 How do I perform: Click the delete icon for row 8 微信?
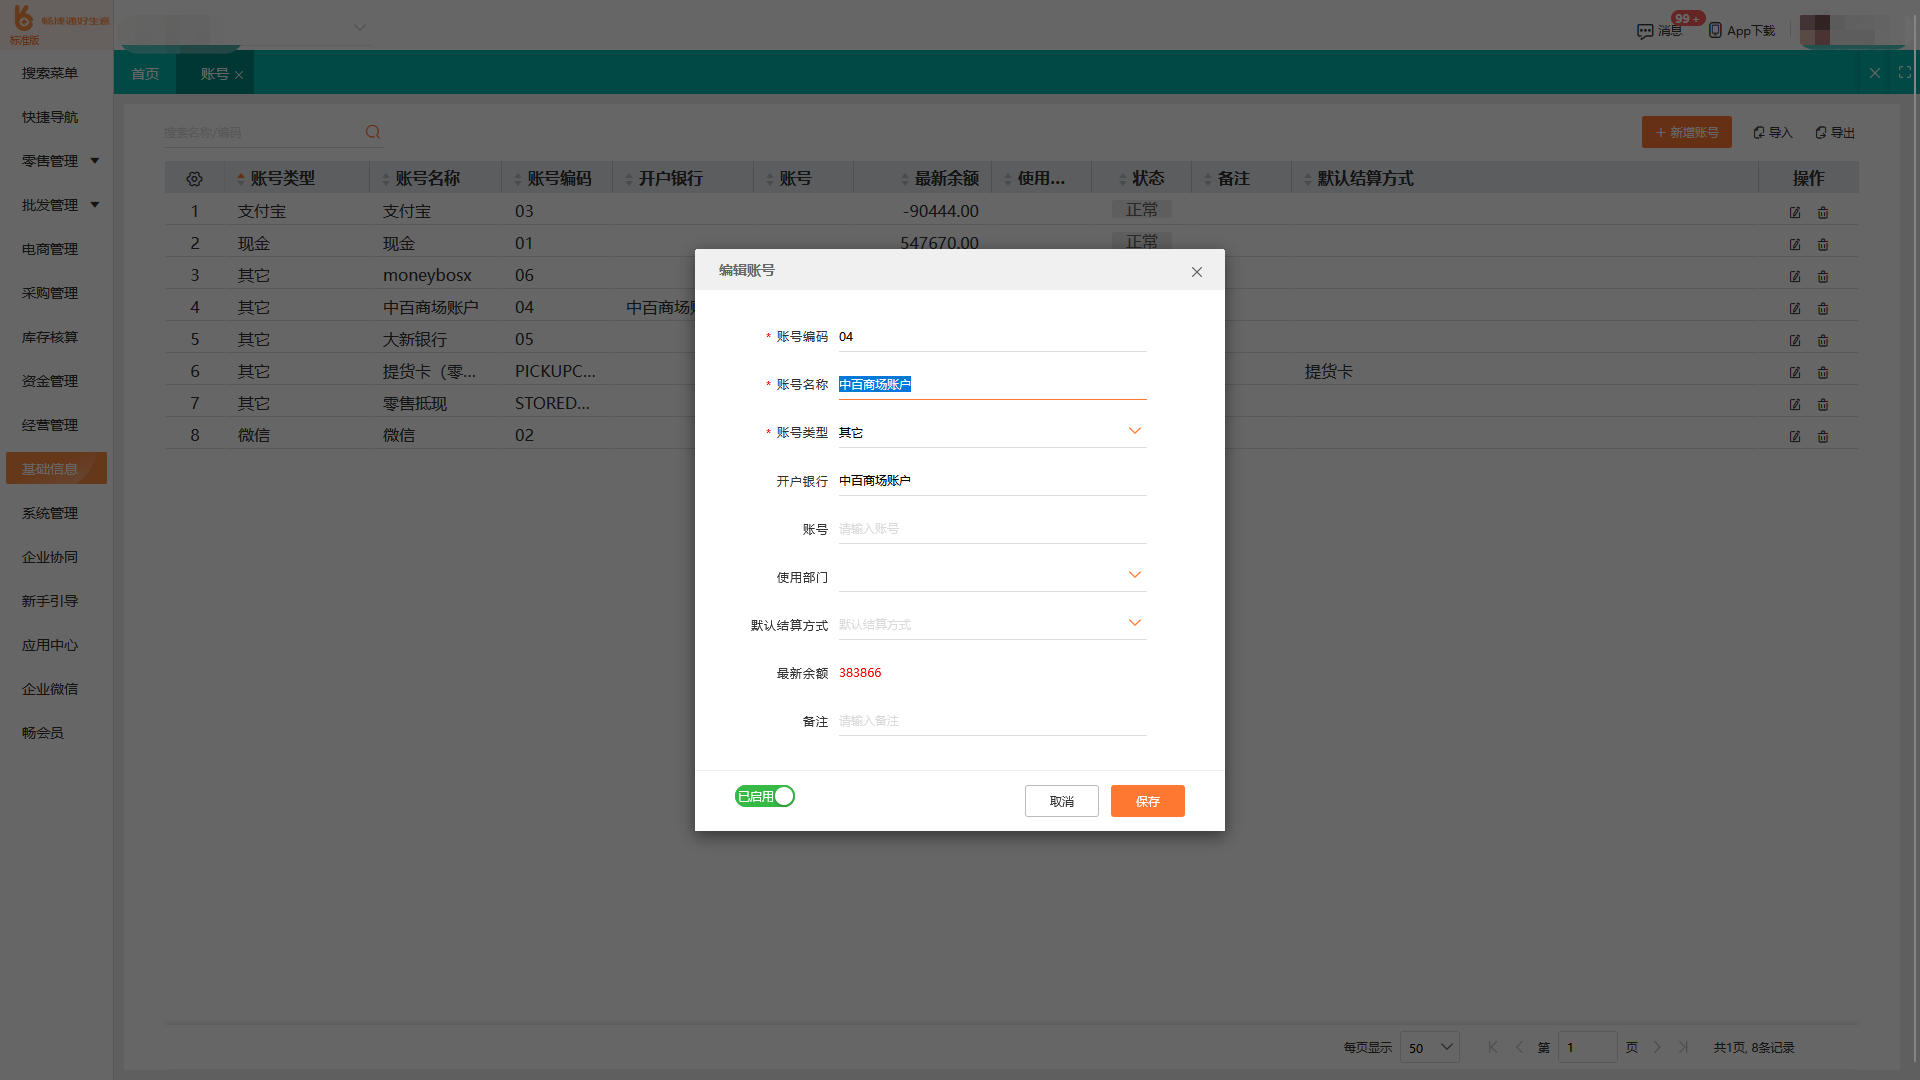click(x=1824, y=436)
